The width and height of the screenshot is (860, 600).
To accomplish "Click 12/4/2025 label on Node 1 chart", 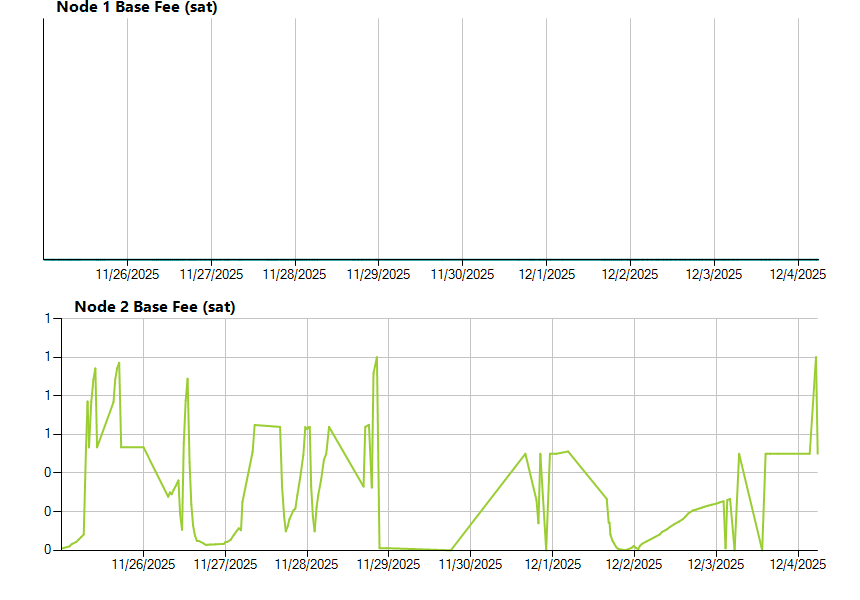I will [797, 274].
